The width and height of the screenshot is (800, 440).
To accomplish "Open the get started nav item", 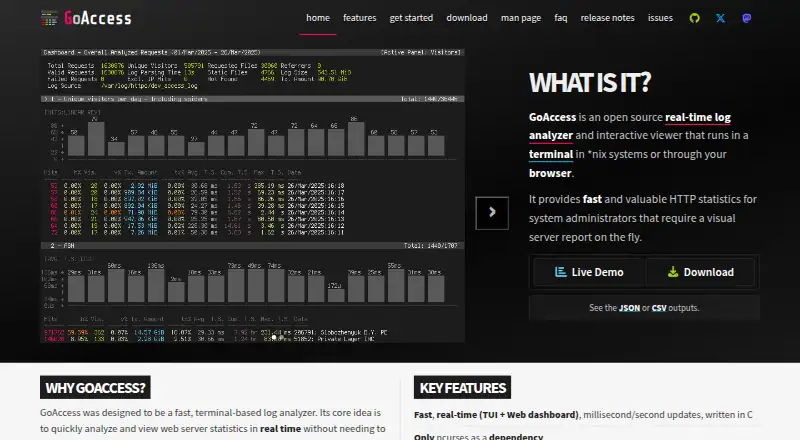I will tap(411, 18).
